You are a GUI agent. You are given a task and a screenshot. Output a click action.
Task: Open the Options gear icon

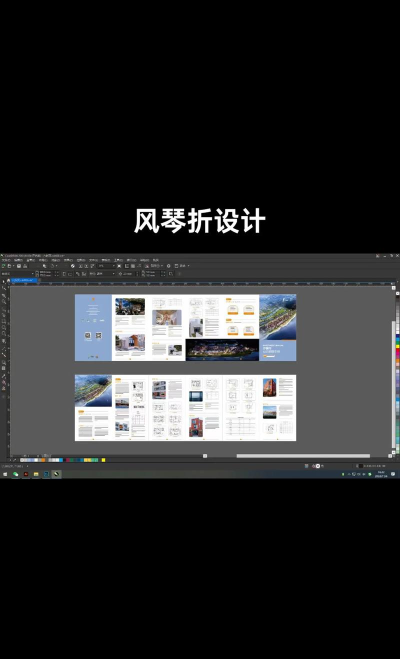[168, 266]
